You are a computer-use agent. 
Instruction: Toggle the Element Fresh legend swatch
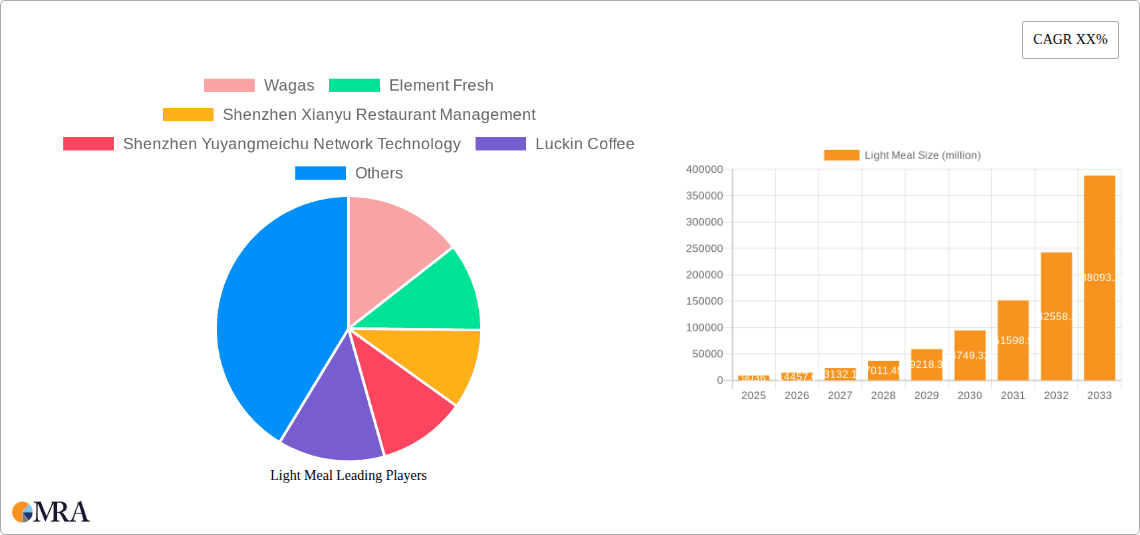tap(355, 85)
